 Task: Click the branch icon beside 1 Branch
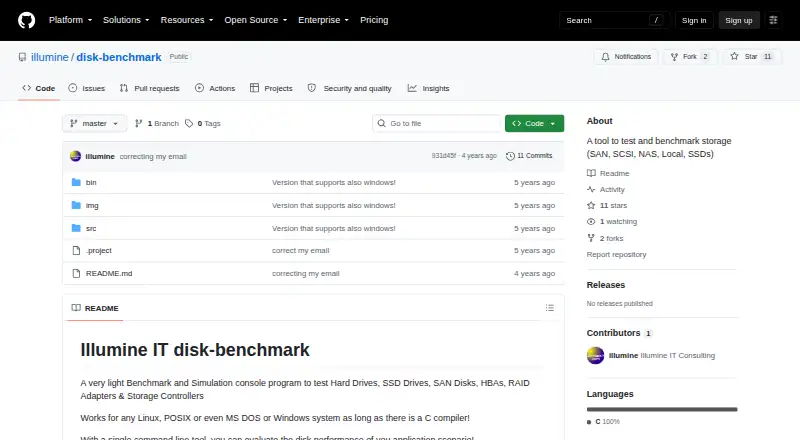(x=138, y=124)
